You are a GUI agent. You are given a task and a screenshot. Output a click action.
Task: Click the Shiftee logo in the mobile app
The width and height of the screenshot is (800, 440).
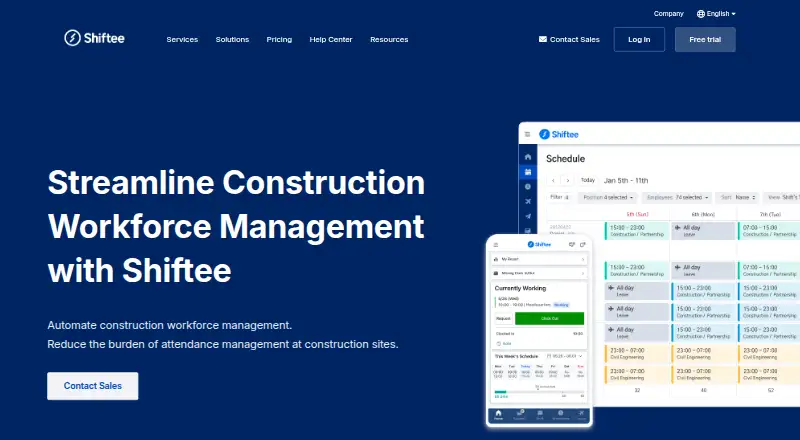(539, 245)
